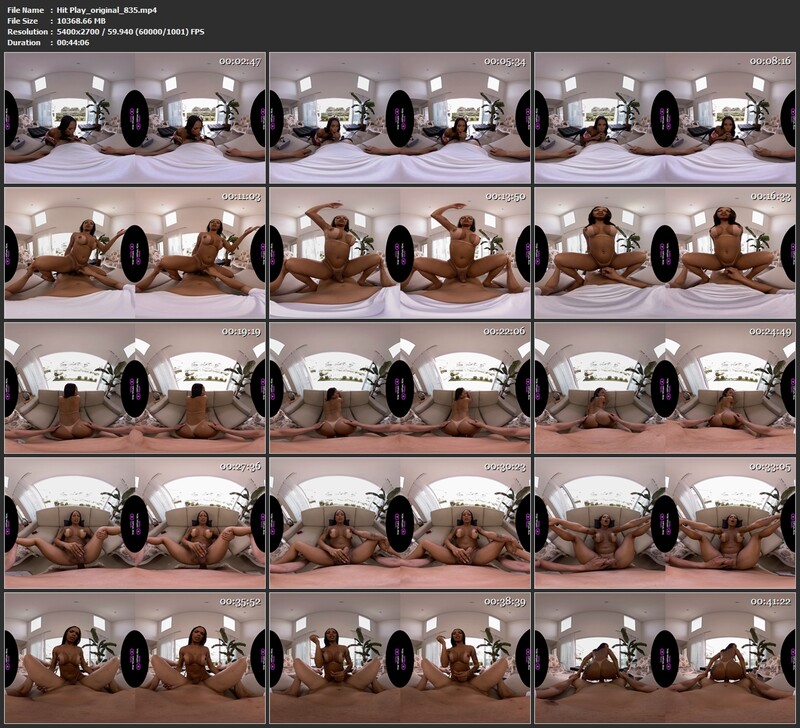Select the preview at 00:22:06
800x728 pixels.
(400, 388)
